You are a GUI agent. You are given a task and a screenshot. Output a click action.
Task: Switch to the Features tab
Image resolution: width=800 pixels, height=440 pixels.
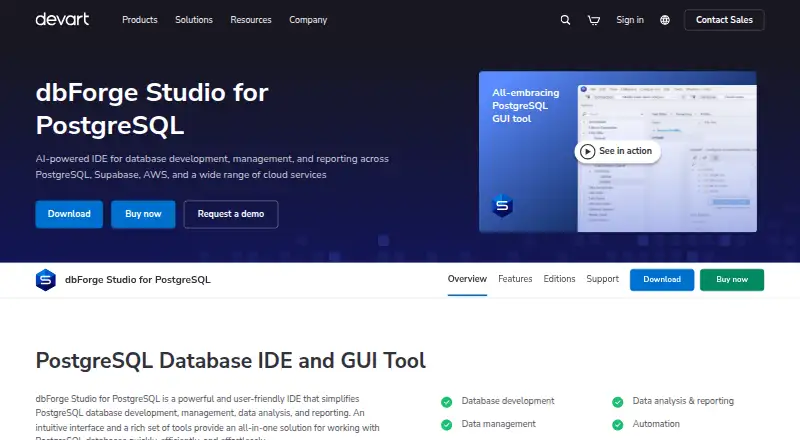[x=515, y=279]
